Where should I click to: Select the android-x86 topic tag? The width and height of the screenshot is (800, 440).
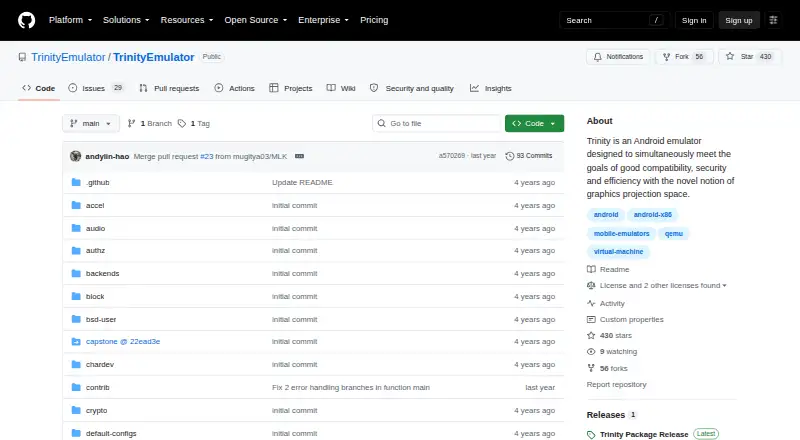(653, 215)
